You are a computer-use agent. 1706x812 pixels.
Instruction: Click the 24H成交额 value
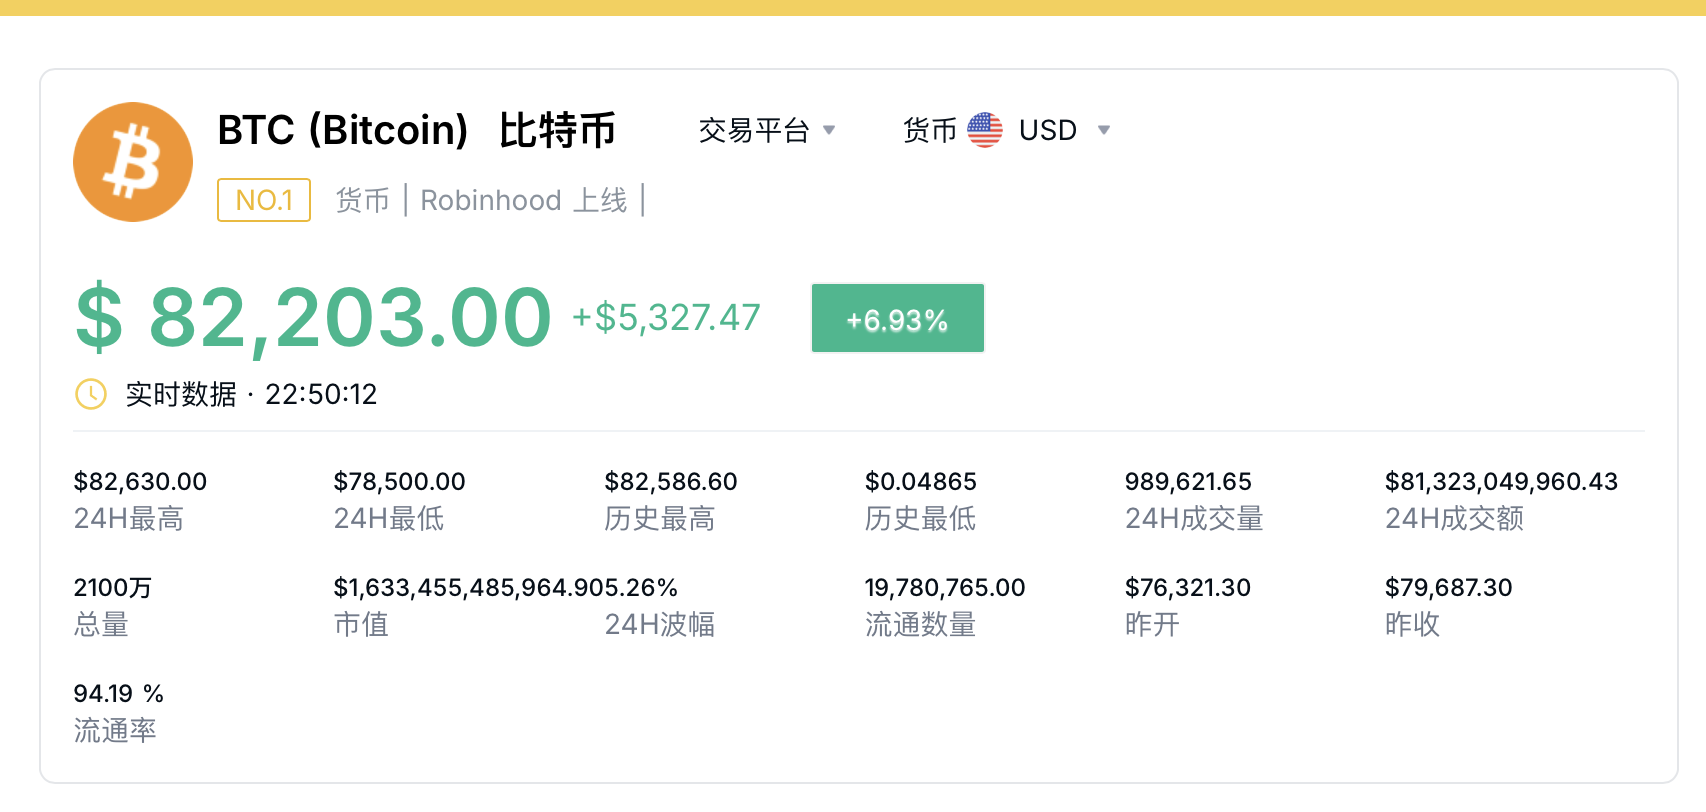1500,482
